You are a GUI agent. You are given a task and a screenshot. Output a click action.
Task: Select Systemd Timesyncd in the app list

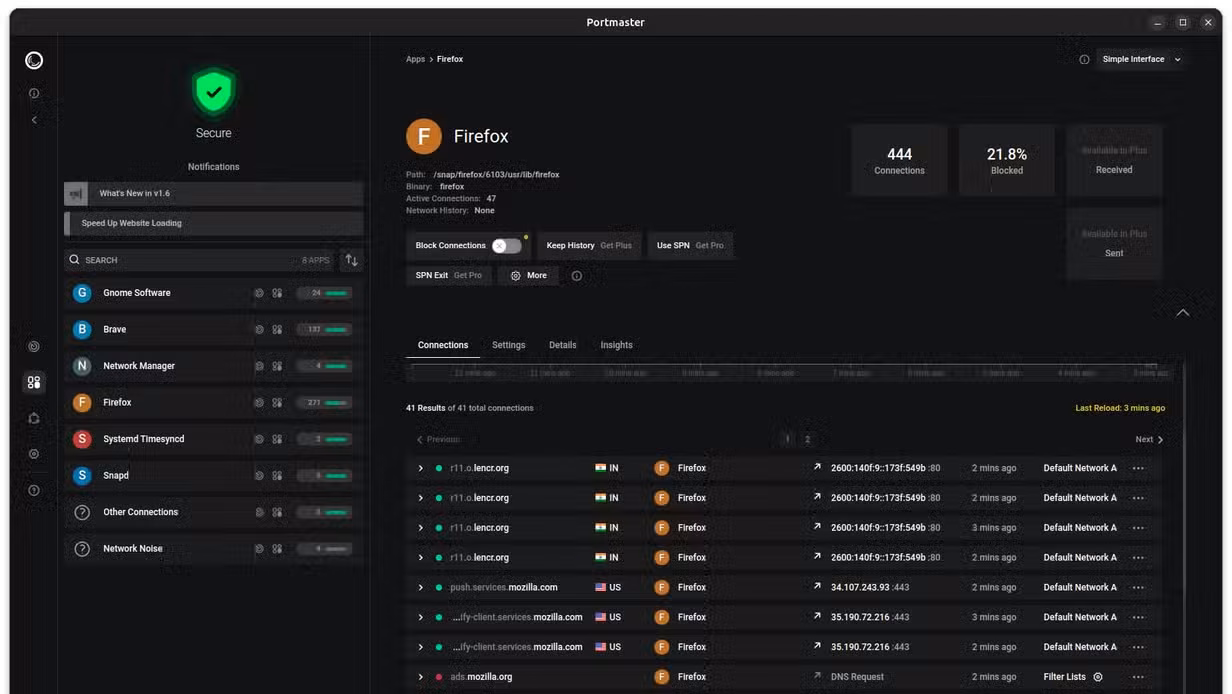[213, 439]
